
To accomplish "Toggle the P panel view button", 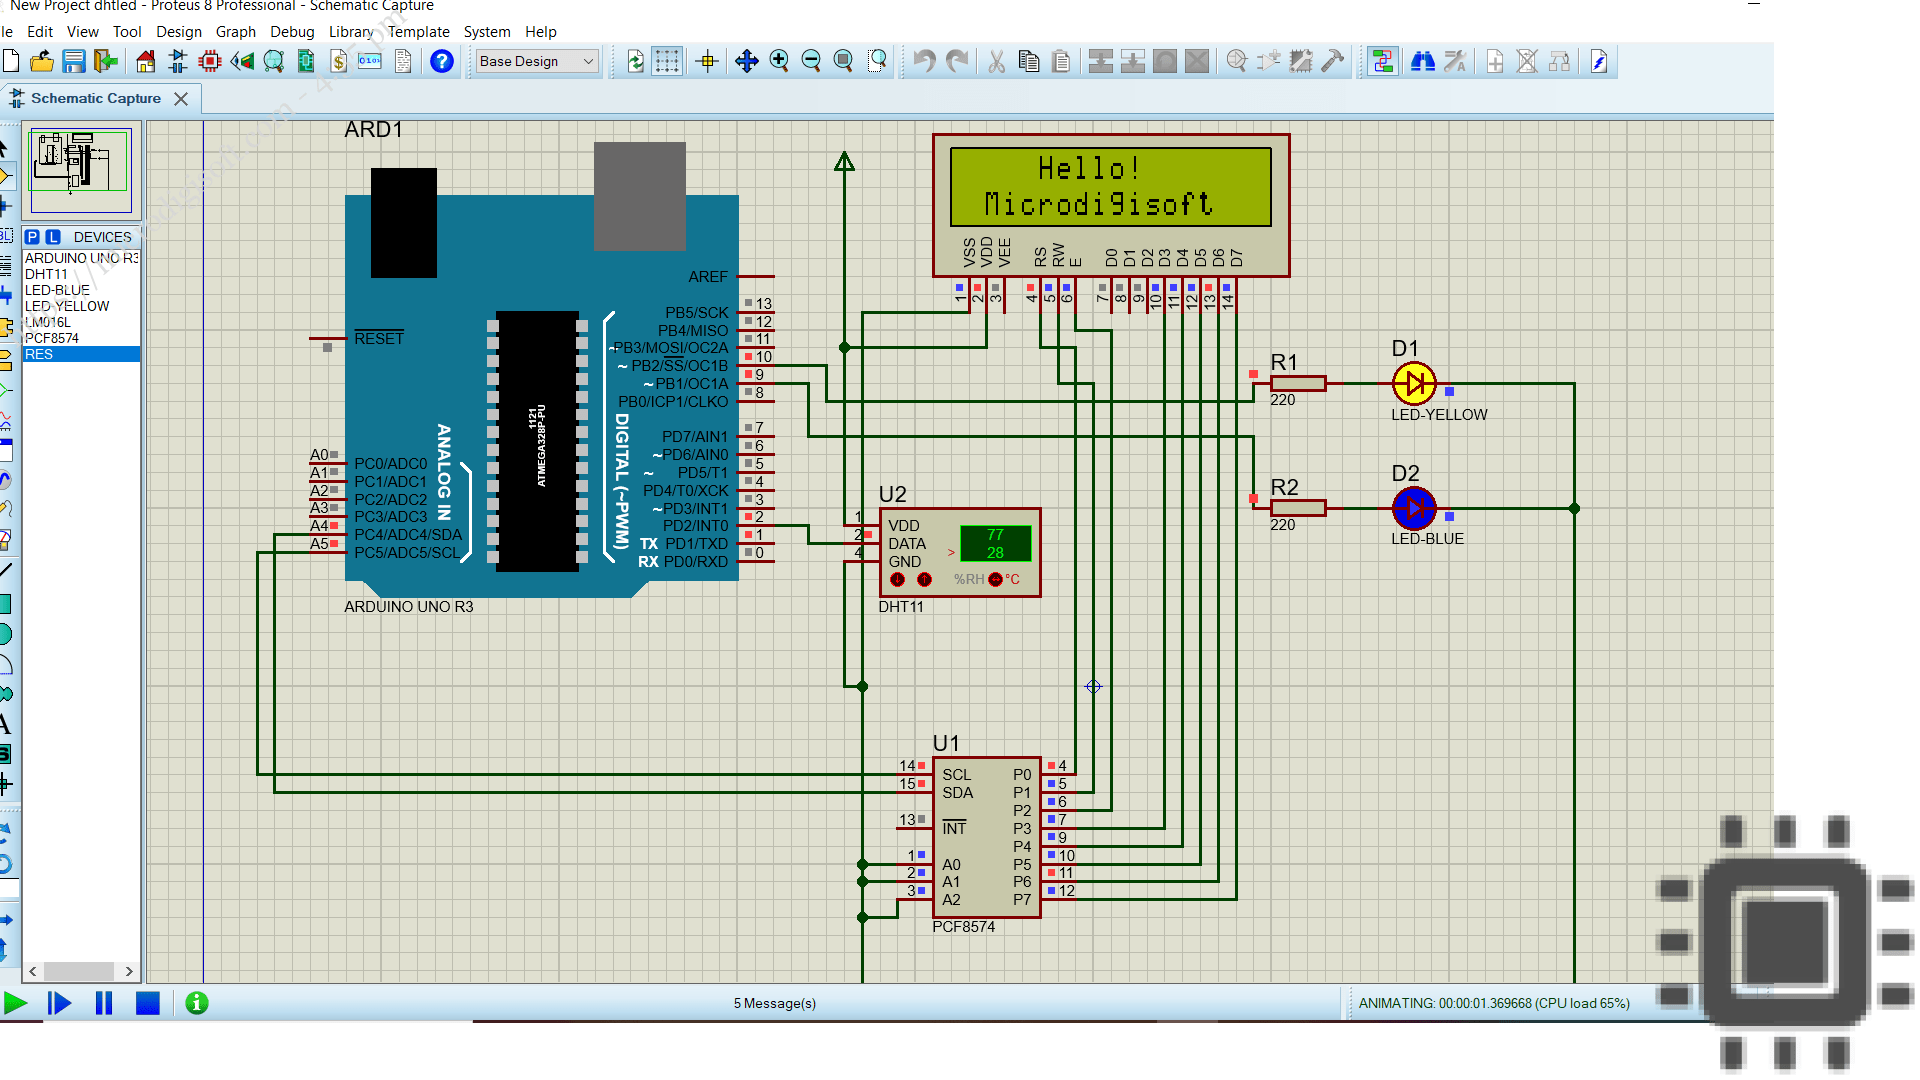I will (37, 236).
